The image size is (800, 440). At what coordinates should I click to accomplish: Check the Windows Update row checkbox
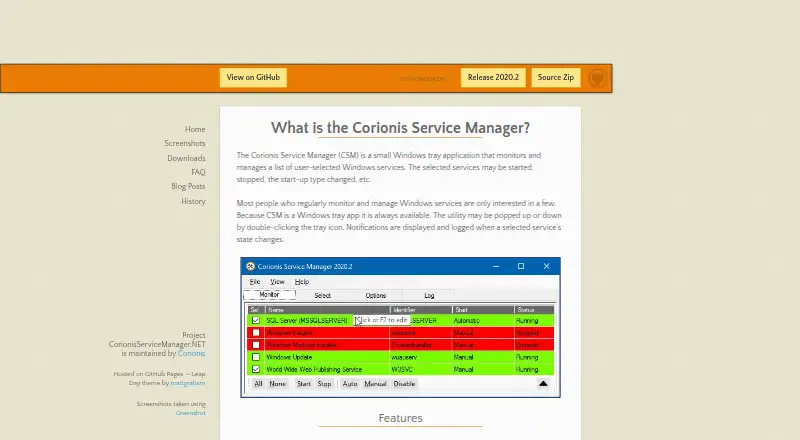pyautogui.click(x=256, y=357)
